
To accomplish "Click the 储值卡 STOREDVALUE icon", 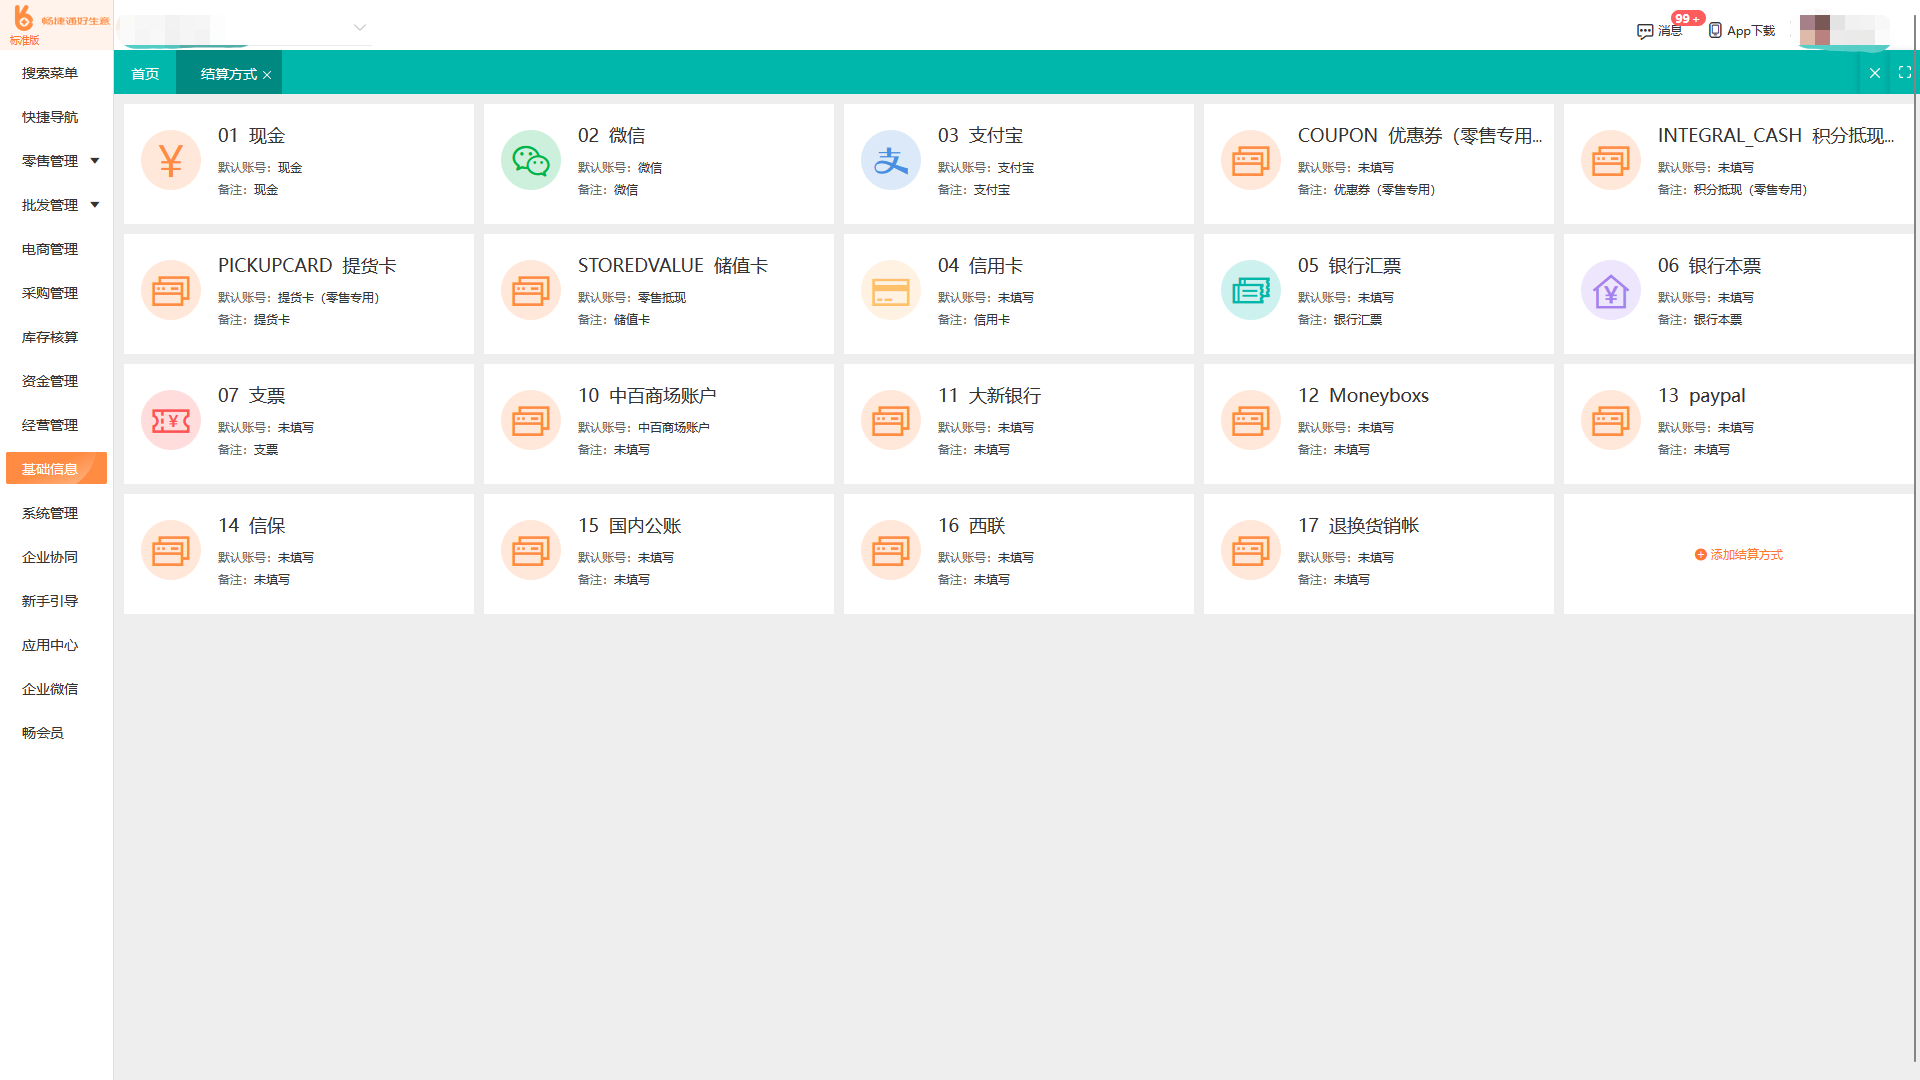I will (x=529, y=289).
